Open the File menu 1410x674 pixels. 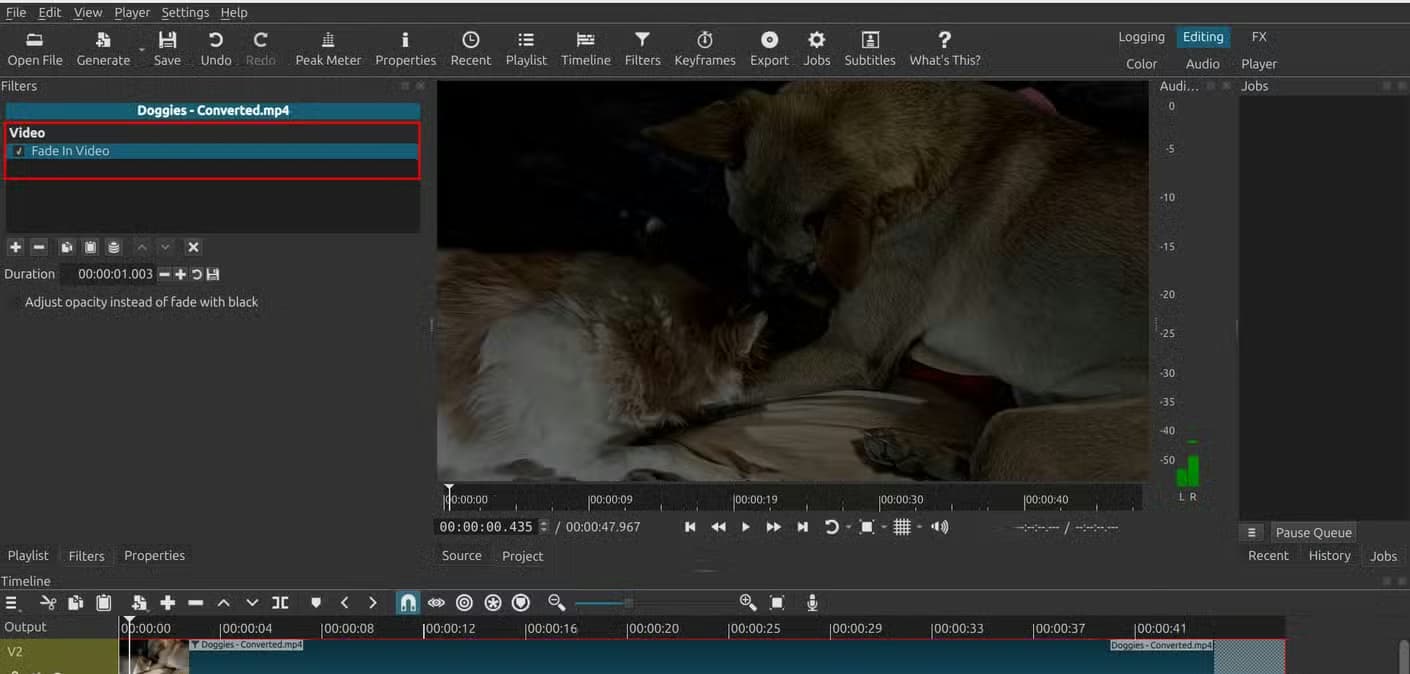pyautogui.click(x=16, y=12)
